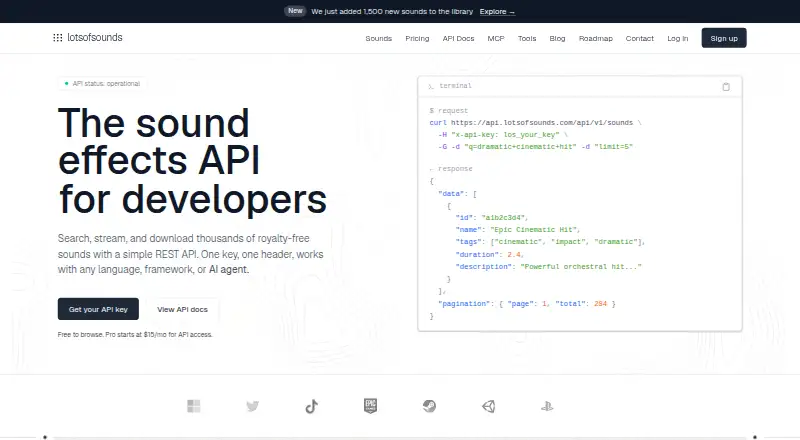Screen dimensions: 800x440
Task: Click the API status operational badge
Action: click(102, 84)
